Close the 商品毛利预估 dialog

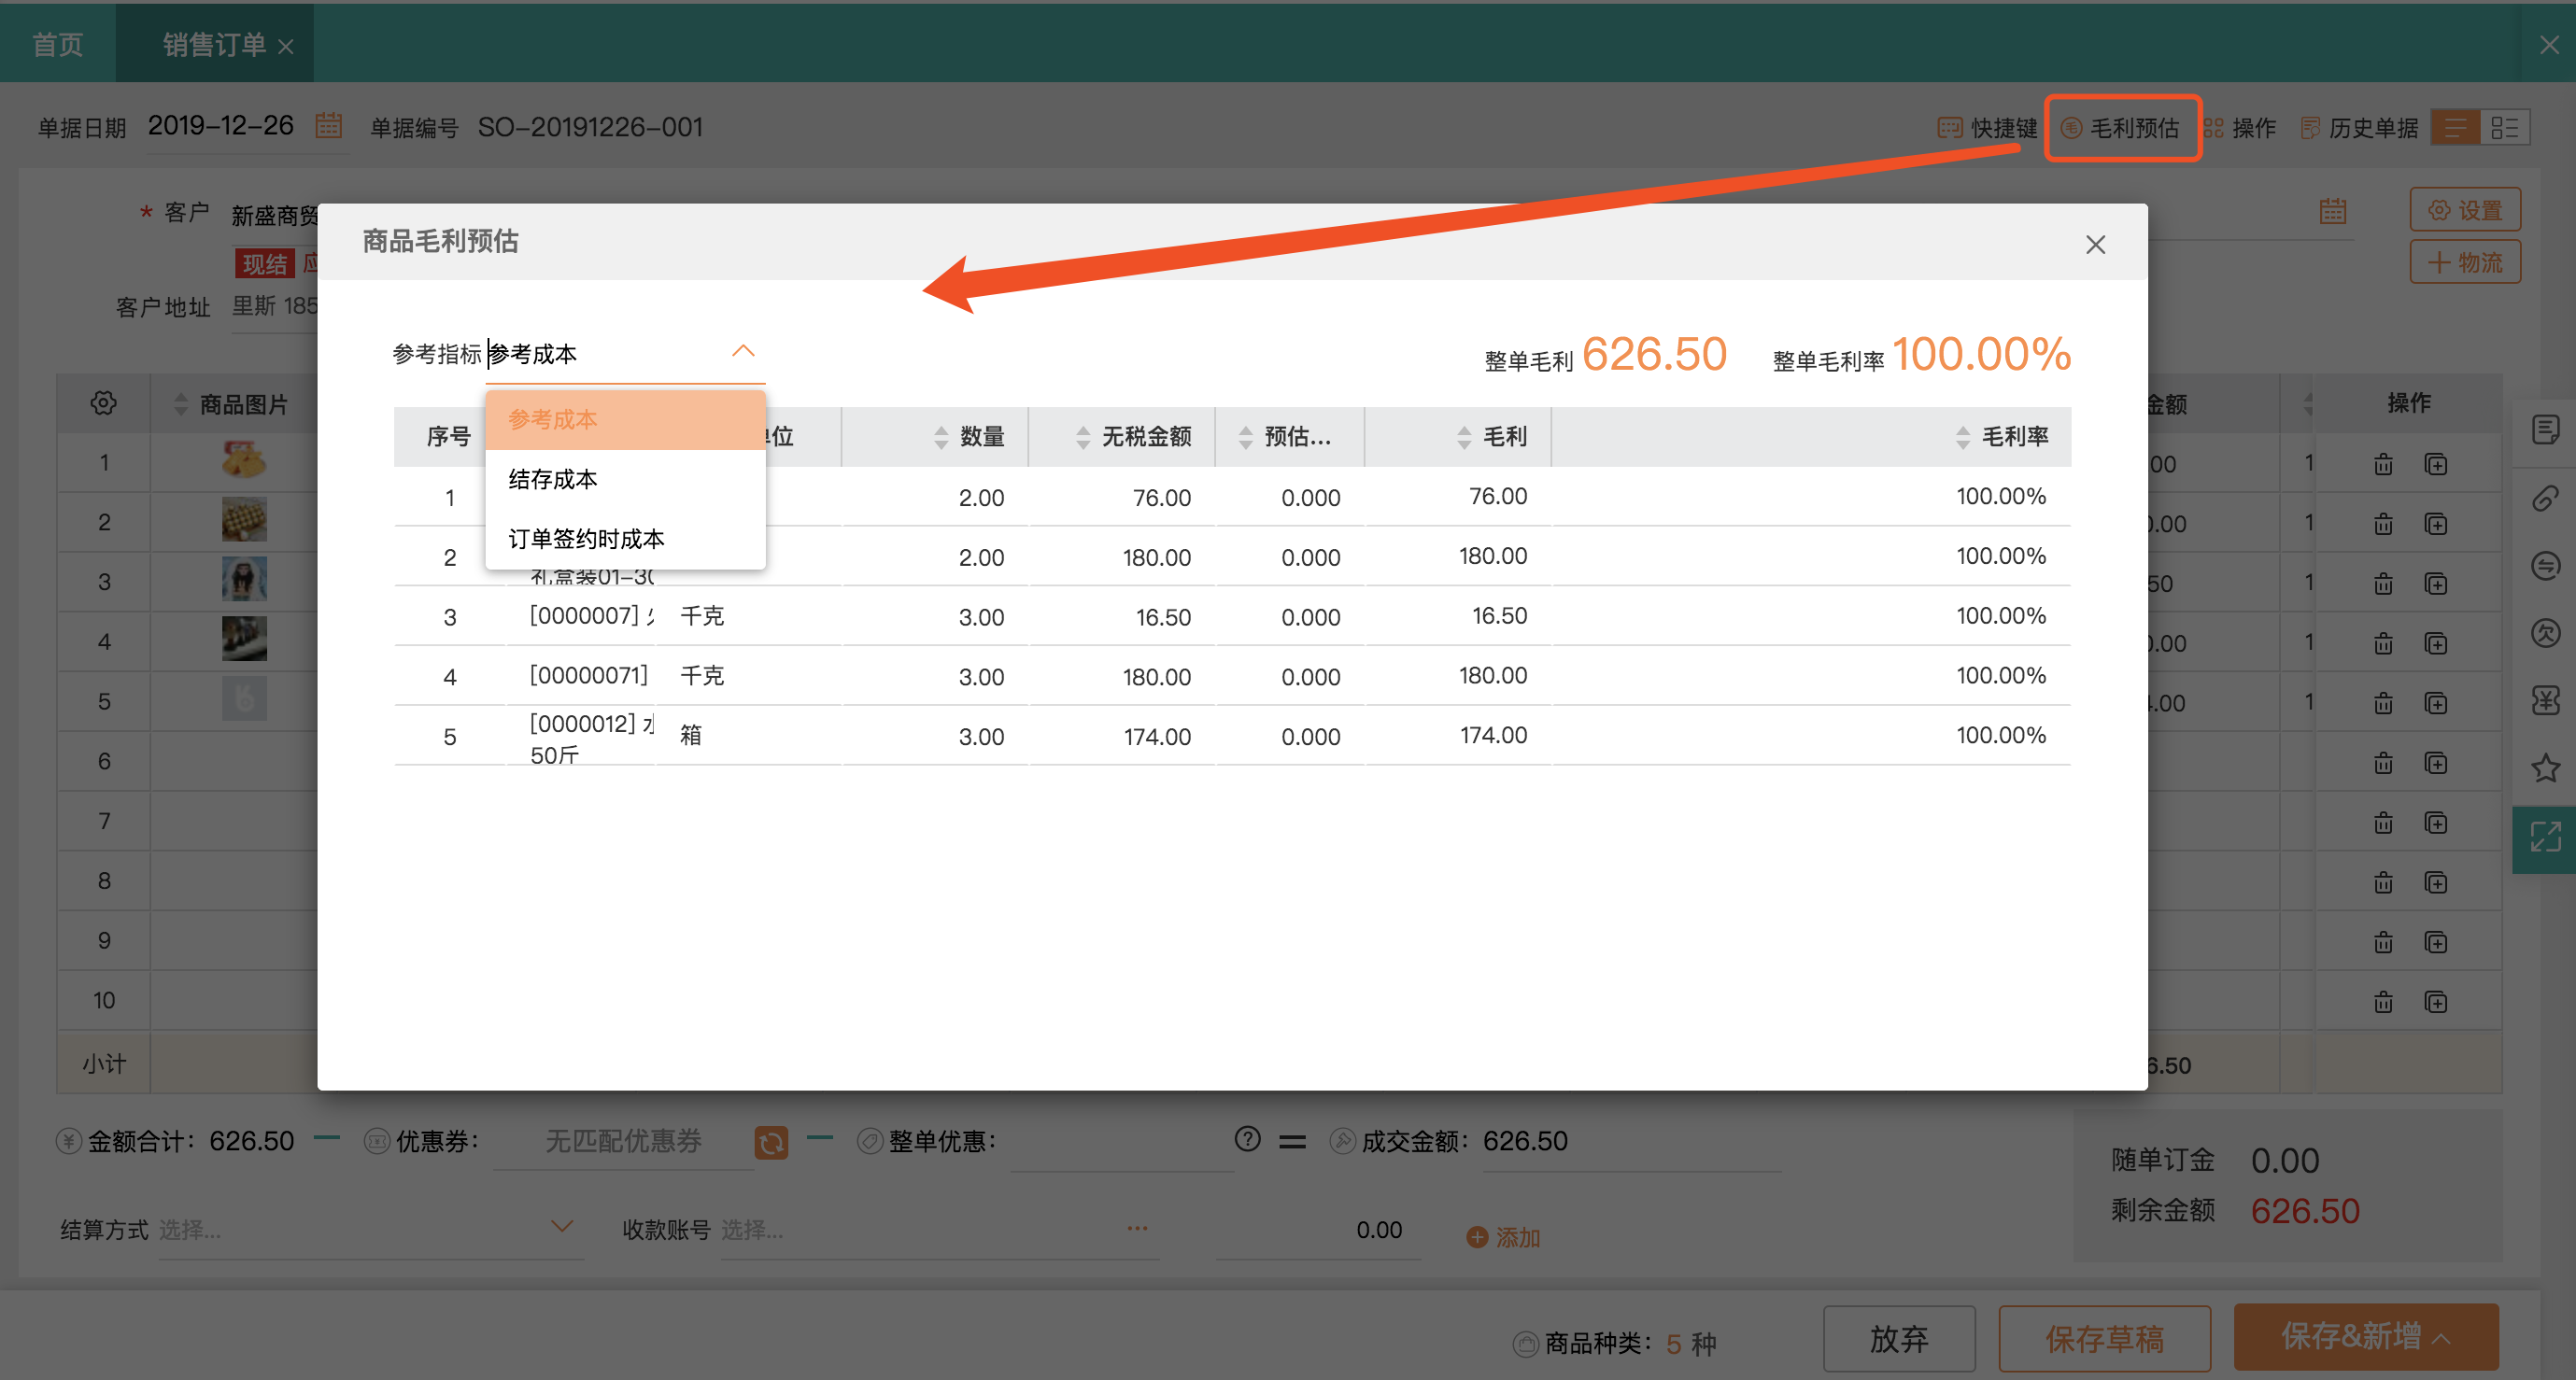2096,244
